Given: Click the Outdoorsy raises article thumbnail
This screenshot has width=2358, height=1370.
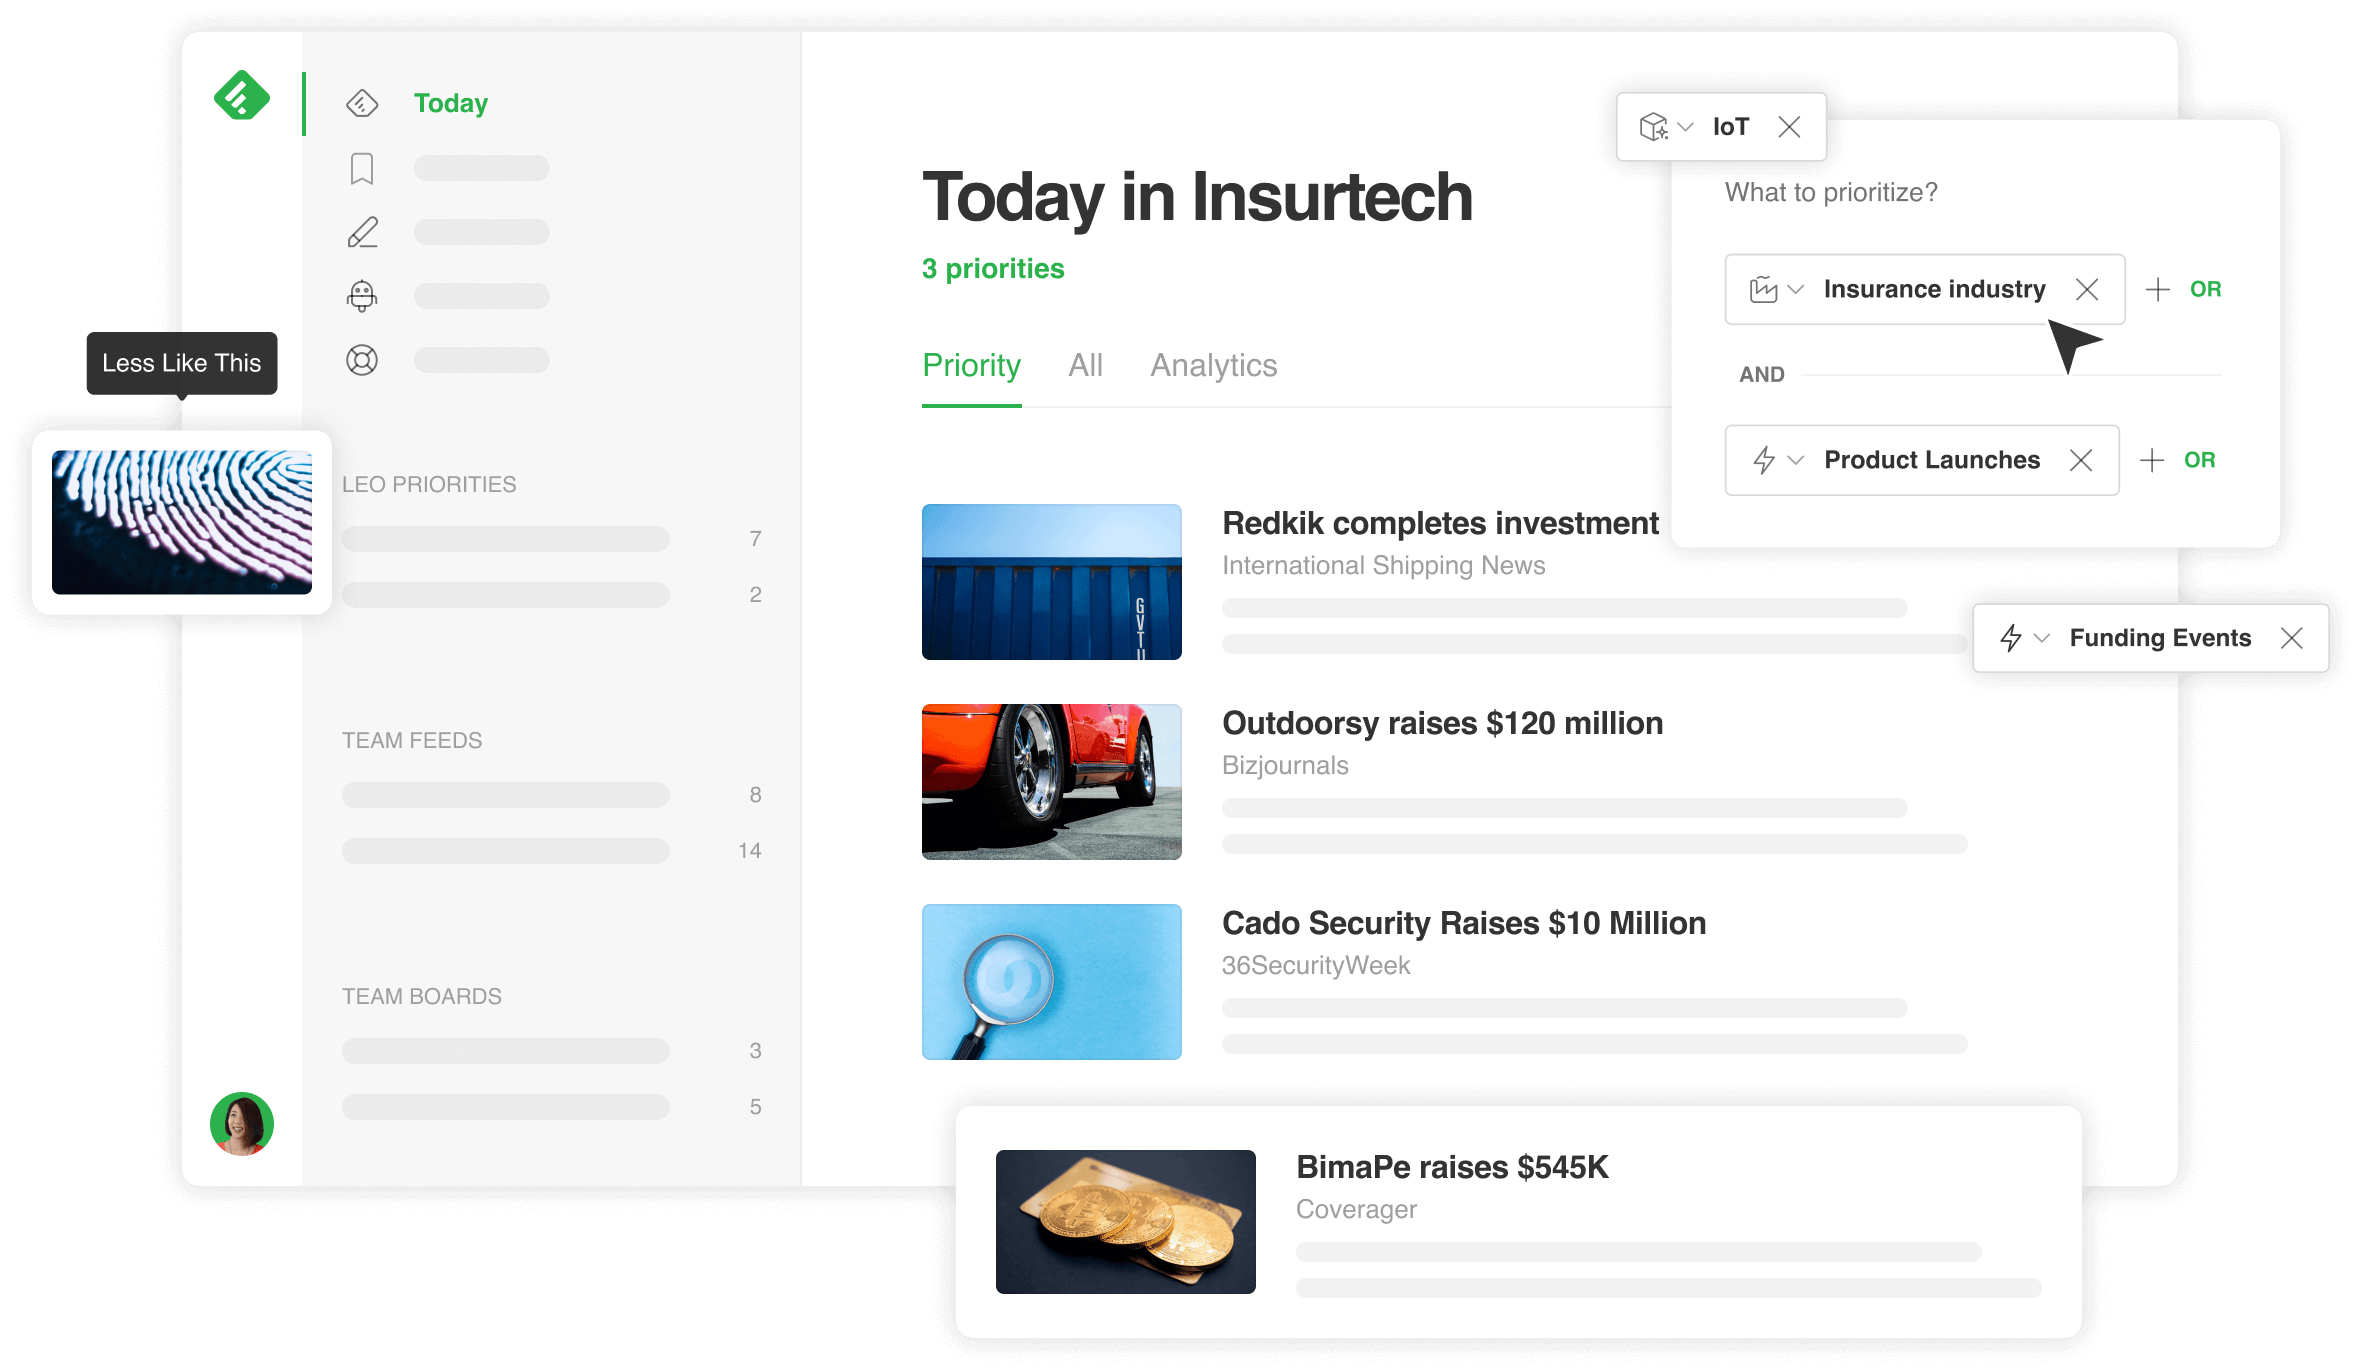Looking at the screenshot, I should click(1050, 781).
